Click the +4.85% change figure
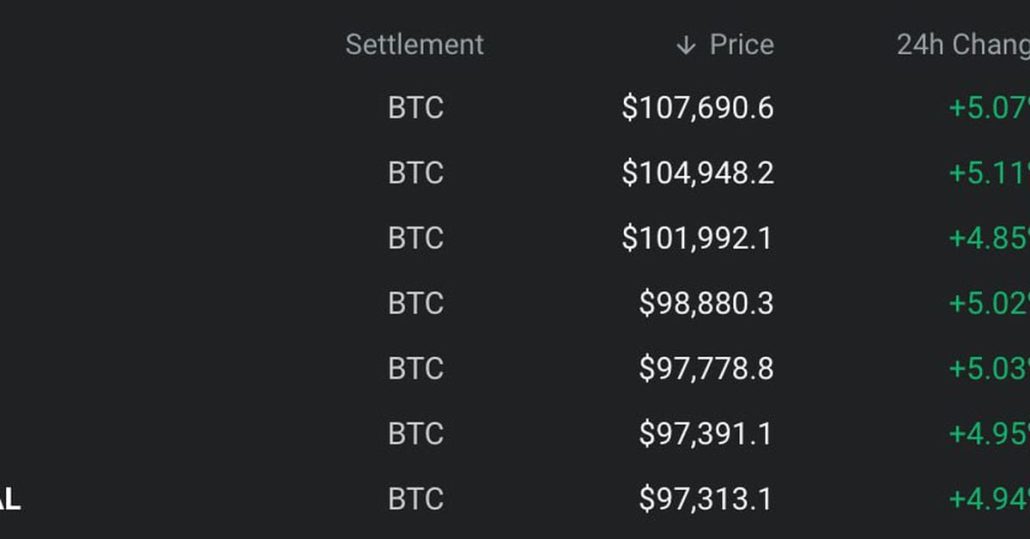 (x=989, y=238)
